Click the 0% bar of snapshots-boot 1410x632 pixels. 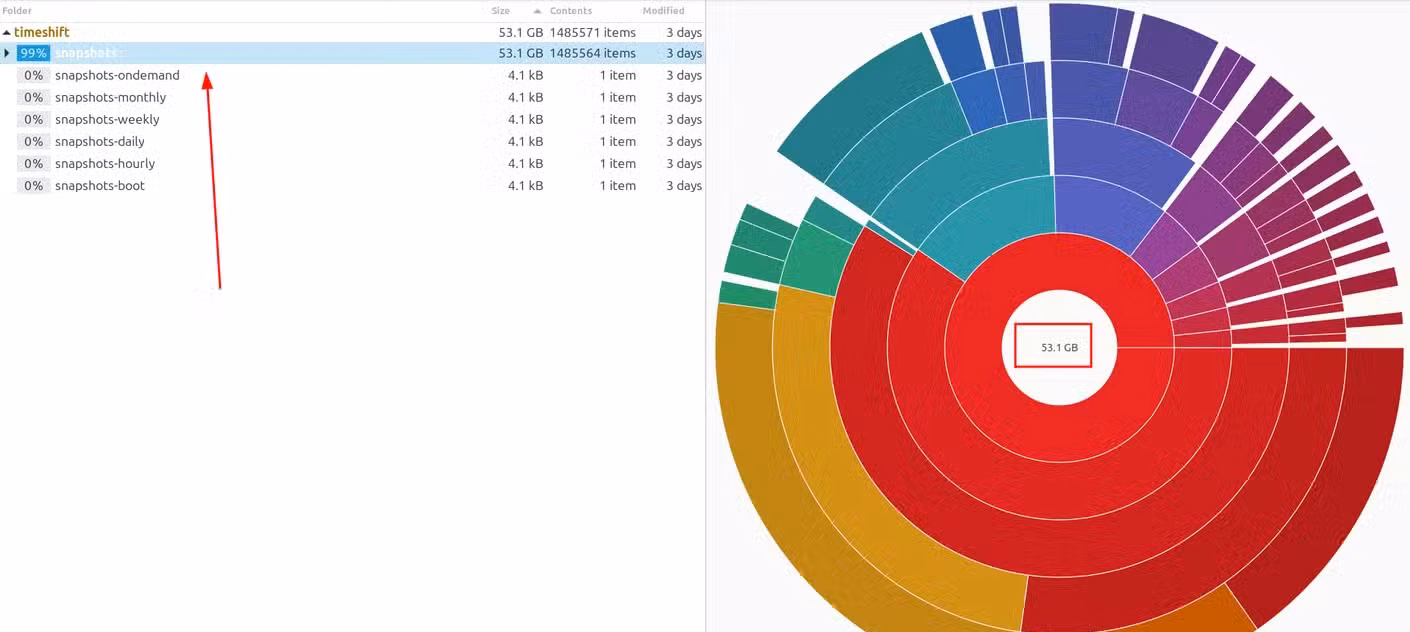(x=34, y=185)
